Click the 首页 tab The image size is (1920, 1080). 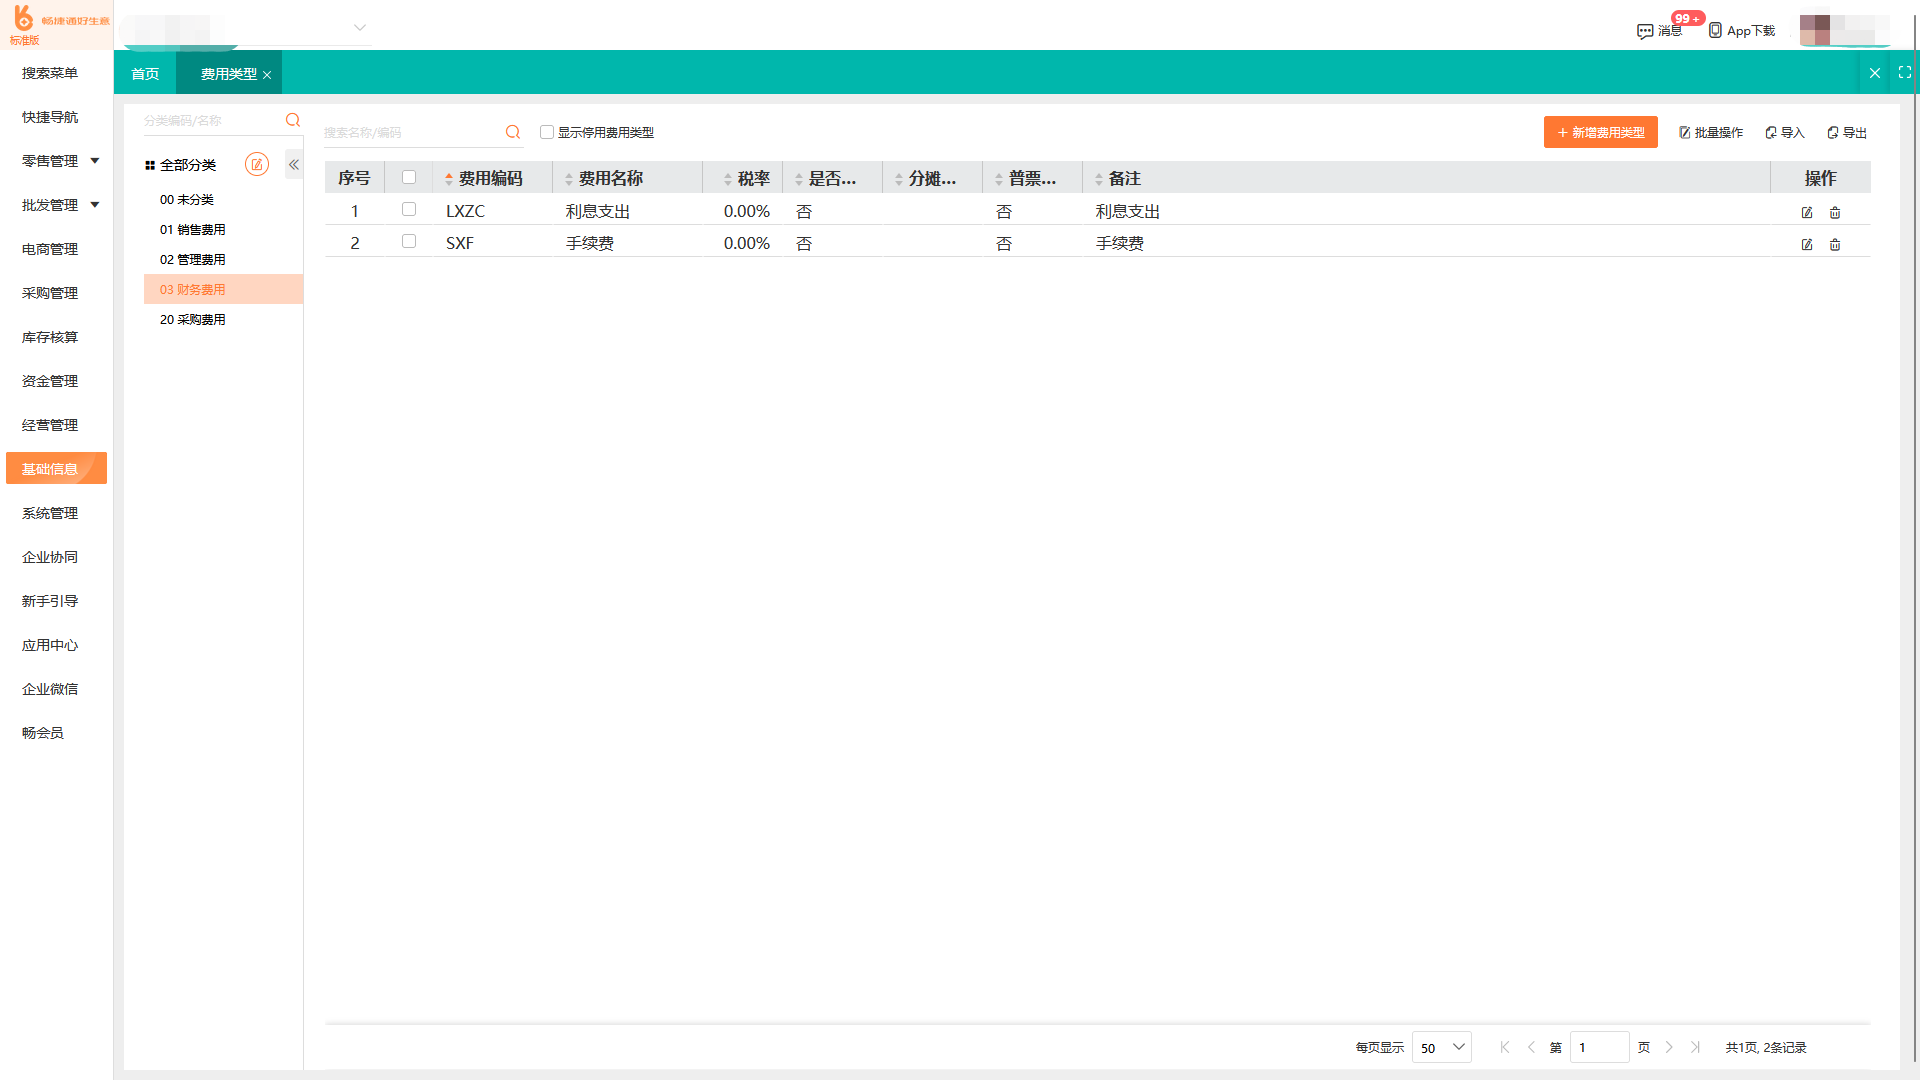(146, 74)
